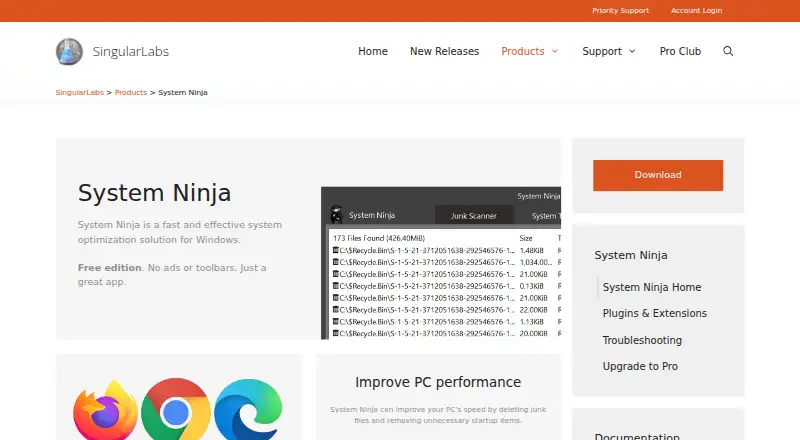This screenshot has width=800, height=440.
Task: Open New Releases in navigation
Action: click(444, 51)
